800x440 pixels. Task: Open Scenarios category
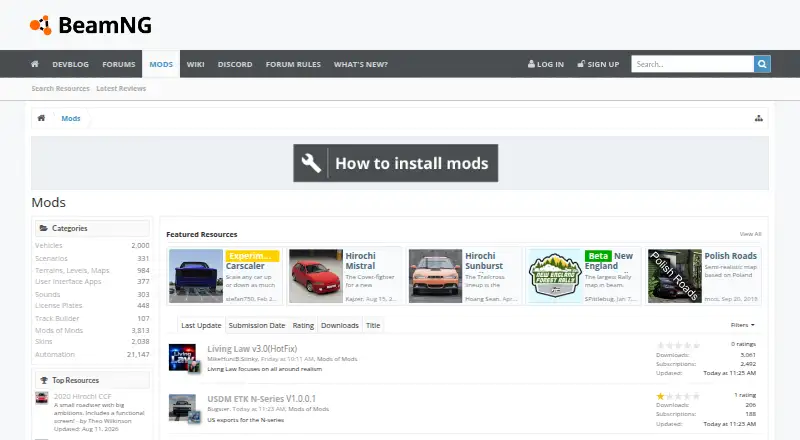51,258
